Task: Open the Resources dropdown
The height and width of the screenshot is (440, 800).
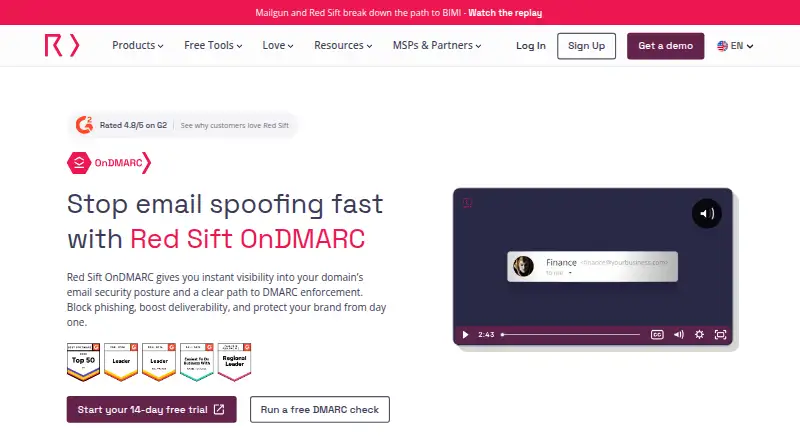Action: coord(343,45)
